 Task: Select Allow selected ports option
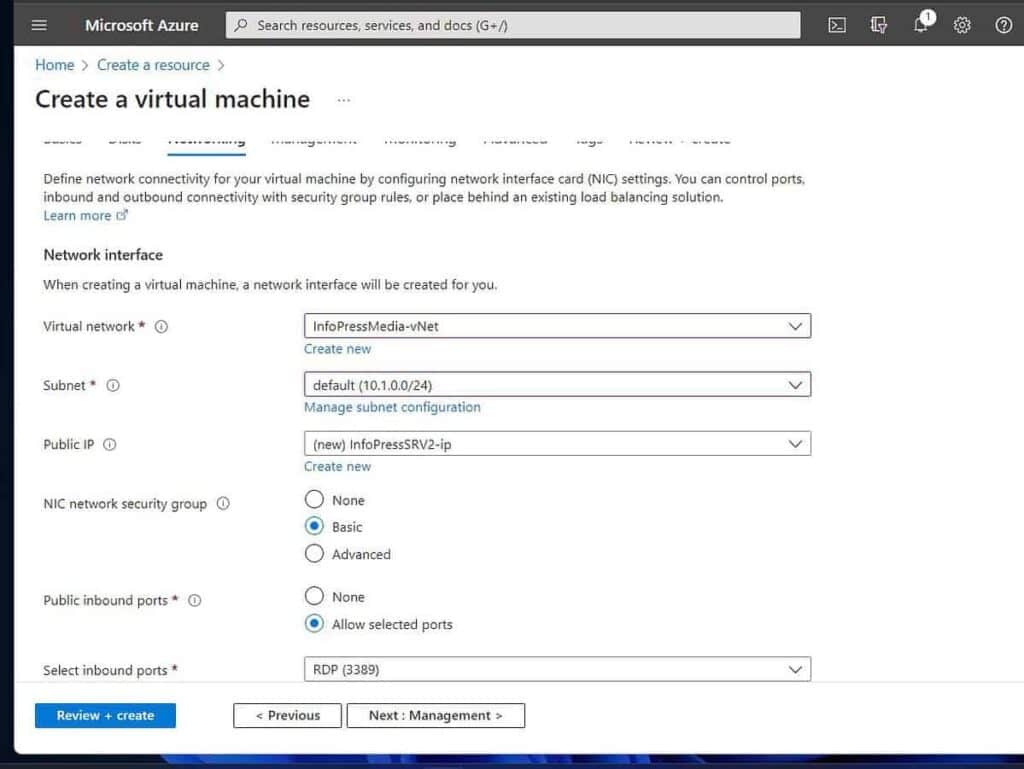tap(314, 623)
